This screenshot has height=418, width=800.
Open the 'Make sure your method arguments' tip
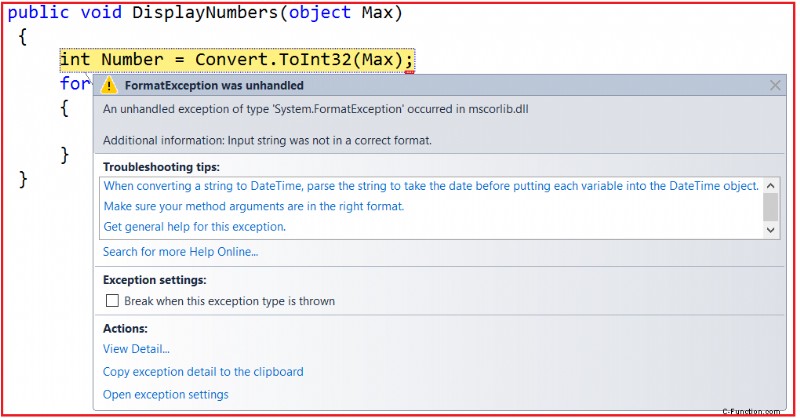(253, 206)
